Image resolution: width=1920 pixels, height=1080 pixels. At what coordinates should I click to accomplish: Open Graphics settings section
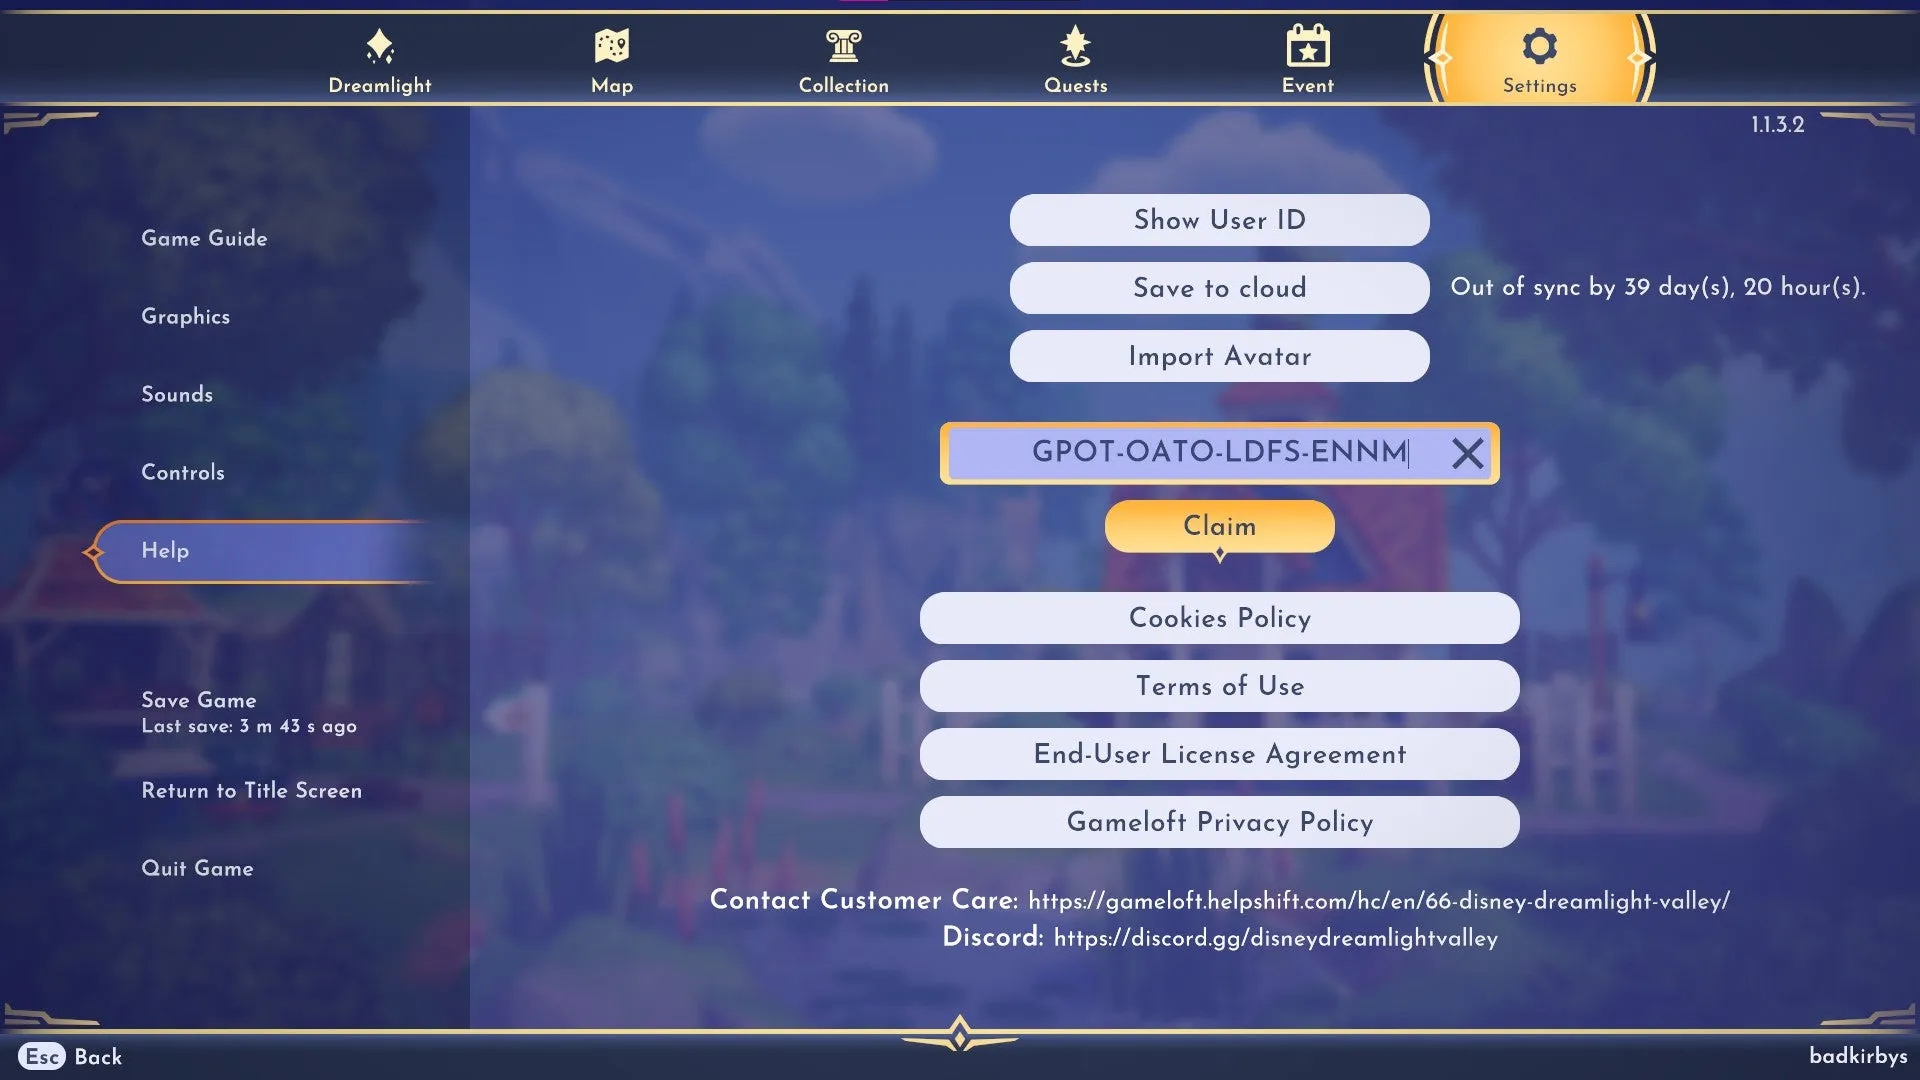185,316
